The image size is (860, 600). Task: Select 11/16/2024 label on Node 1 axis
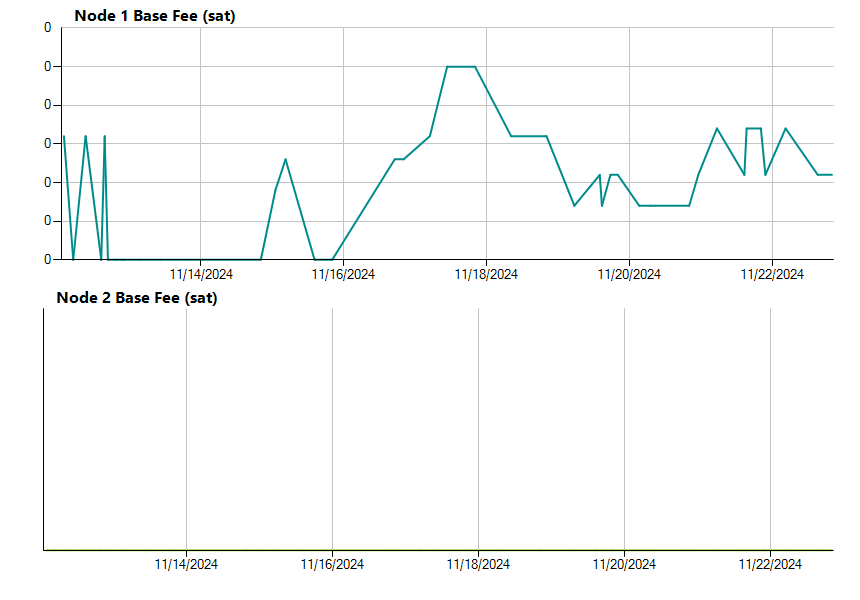(343, 274)
